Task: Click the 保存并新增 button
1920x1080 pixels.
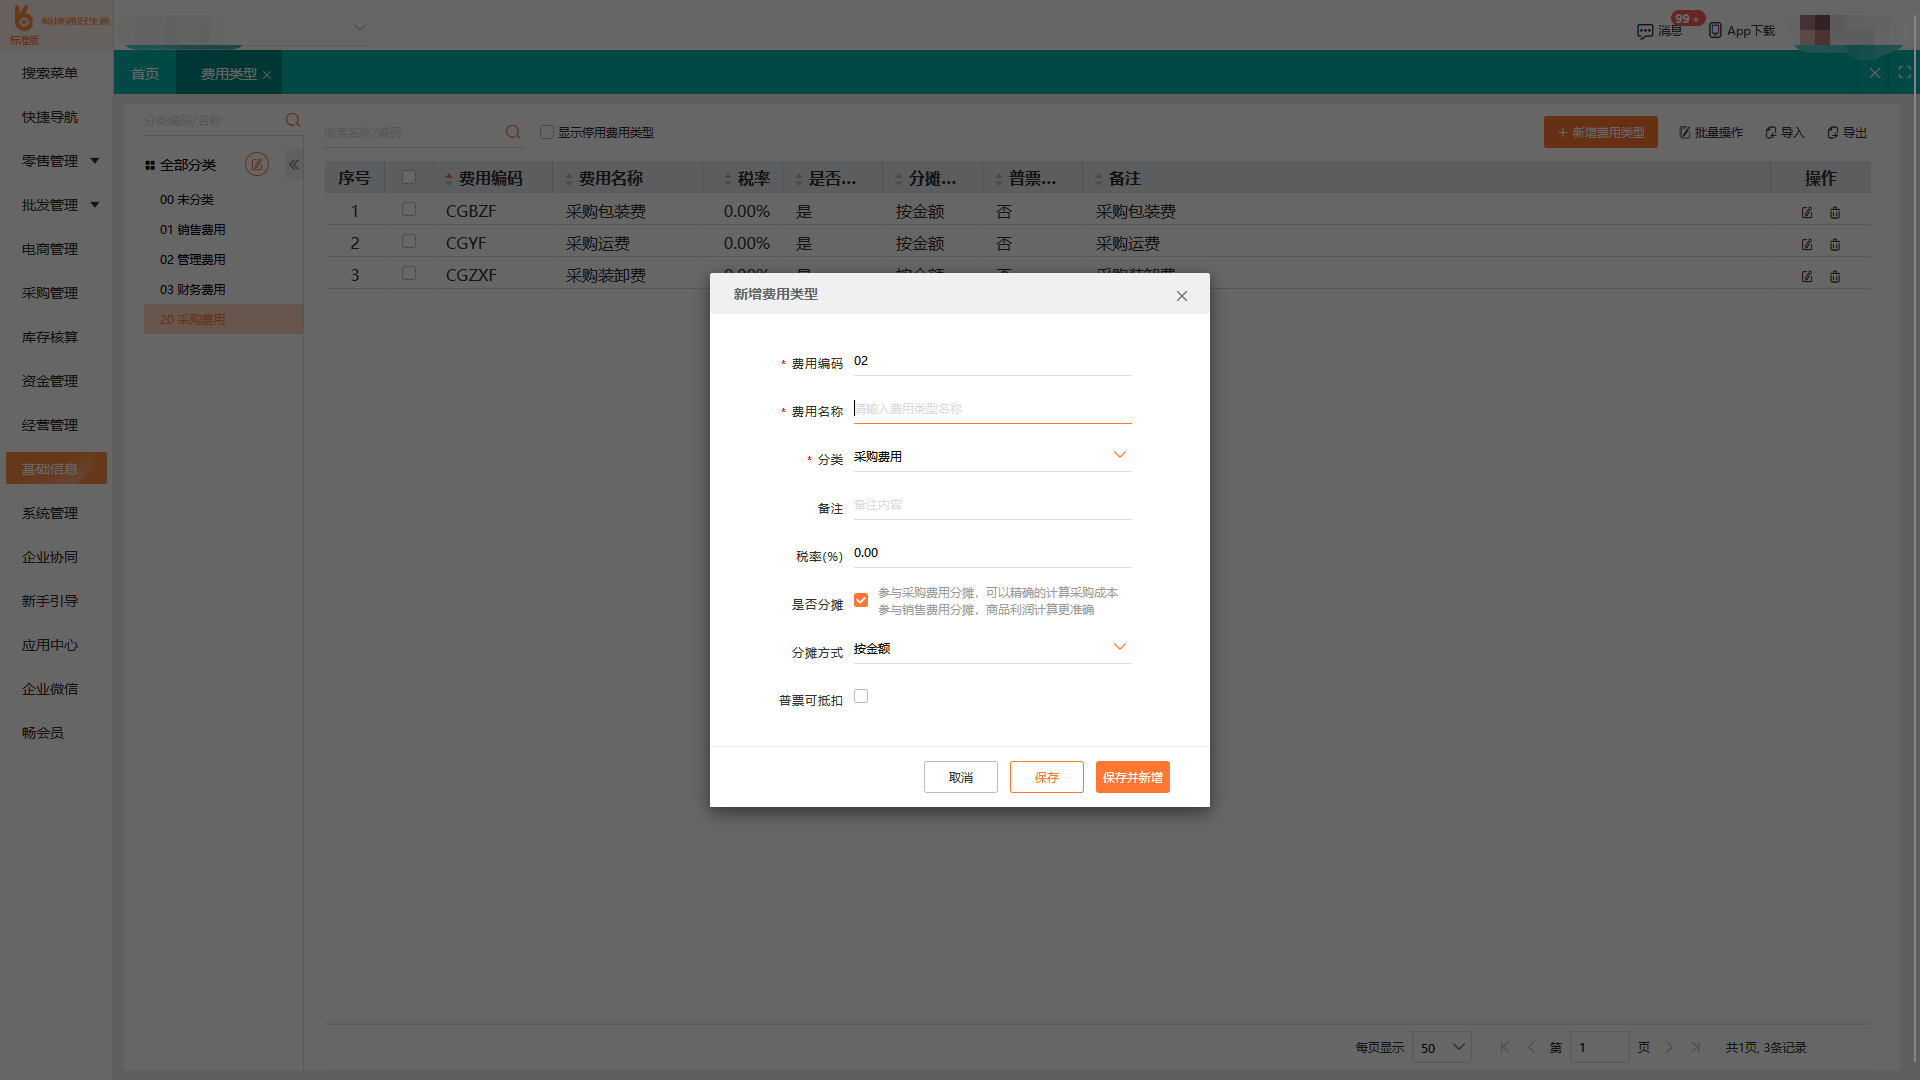Action: pos(1130,777)
